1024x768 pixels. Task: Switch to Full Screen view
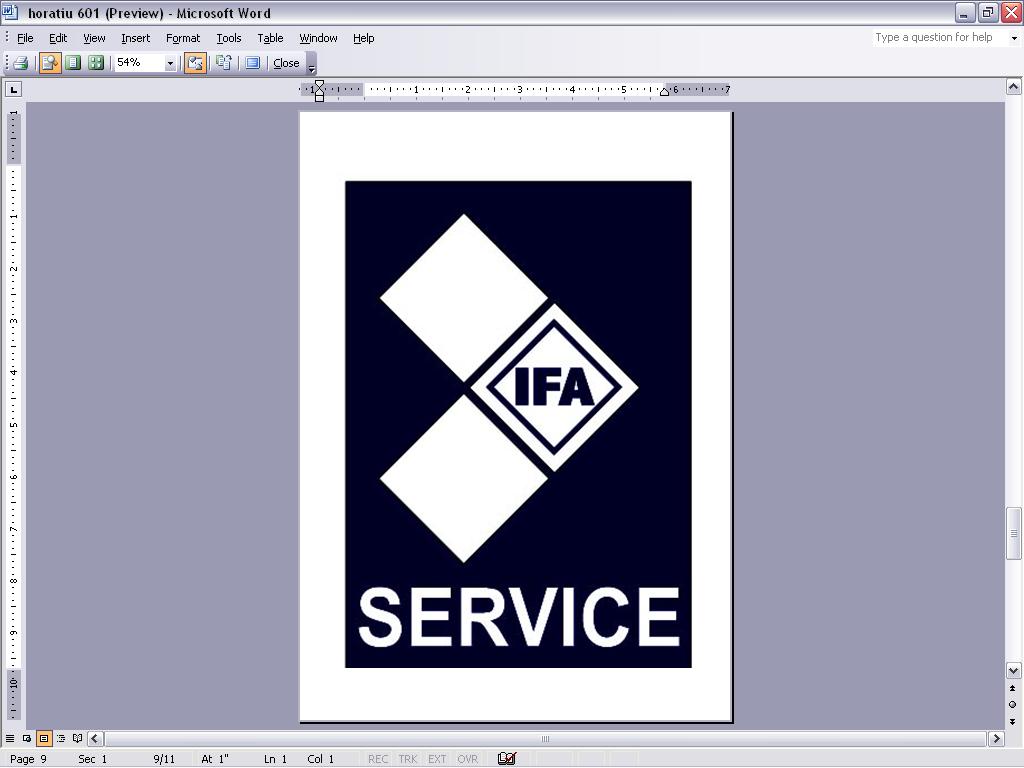click(252, 63)
